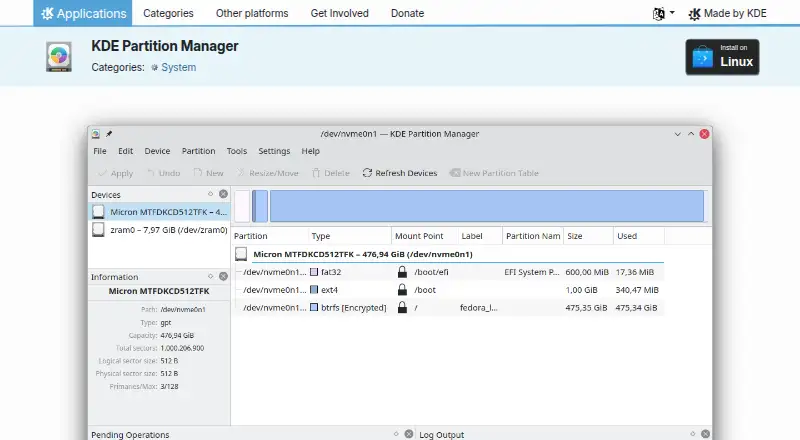Viewport: 800px width, 440px height.
Task: Click the ext4 color swatch
Action: click(x=314, y=290)
